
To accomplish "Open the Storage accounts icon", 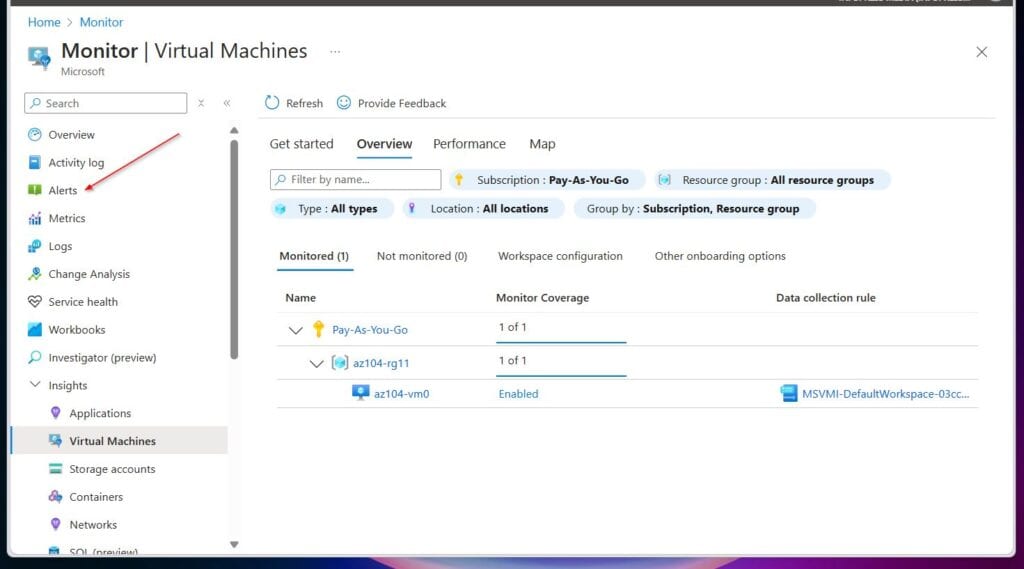I will pyautogui.click(x=56, y=469).
